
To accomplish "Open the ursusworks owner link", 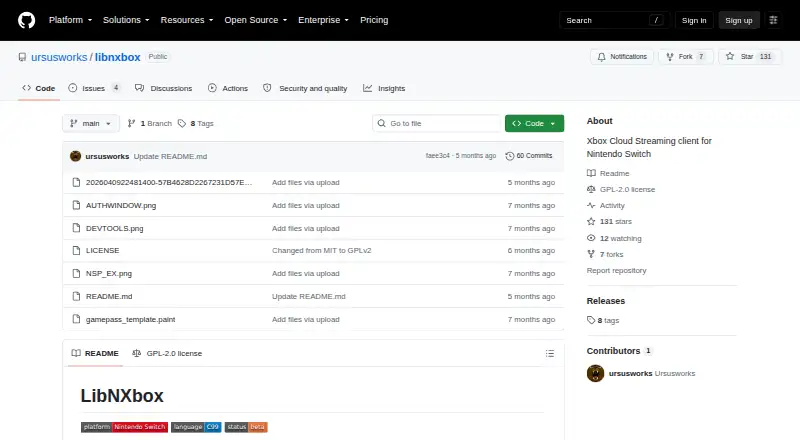I will coord(59,57).
